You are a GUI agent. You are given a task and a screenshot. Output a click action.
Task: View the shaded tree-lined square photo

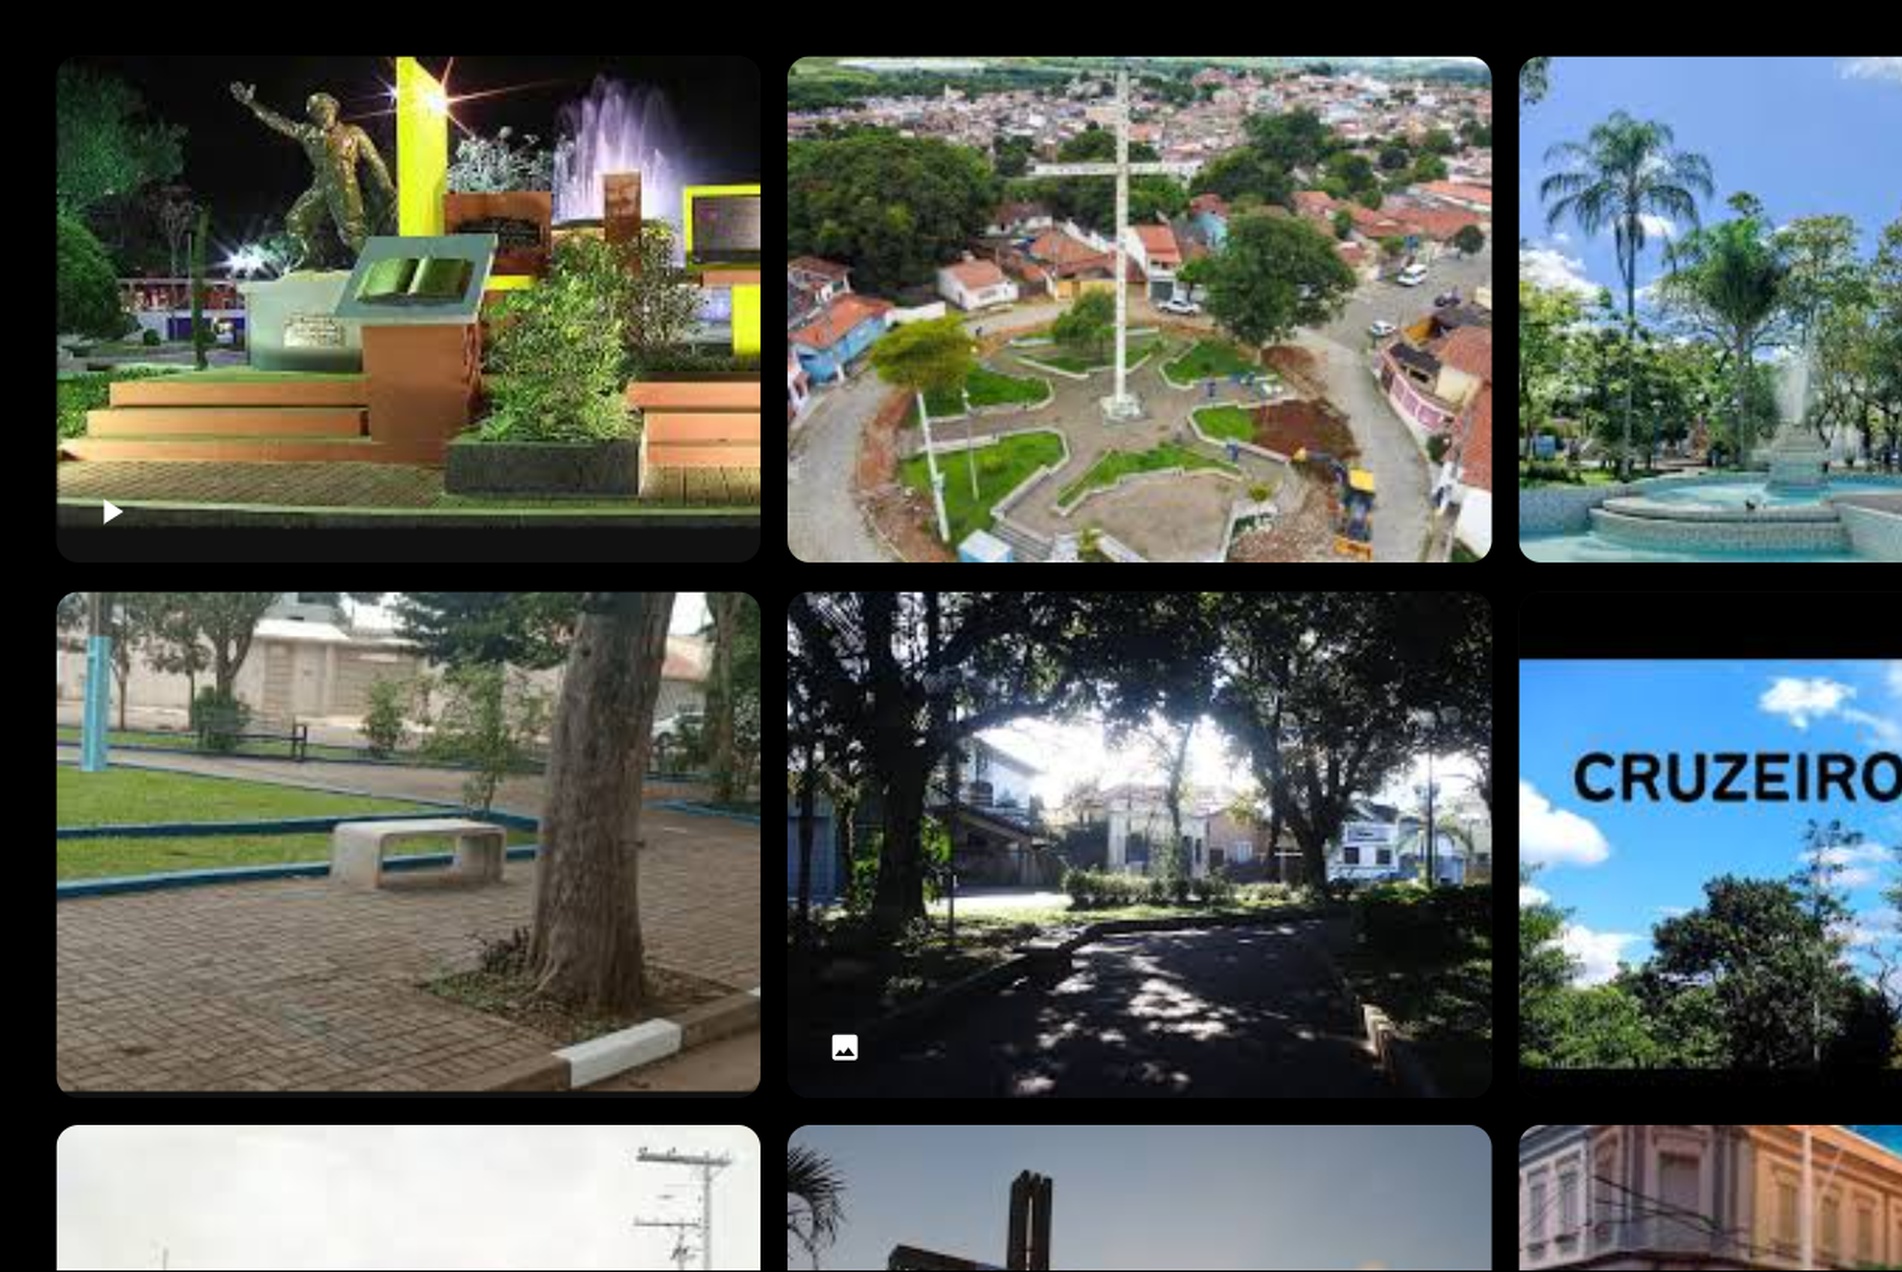[1139, 843]
